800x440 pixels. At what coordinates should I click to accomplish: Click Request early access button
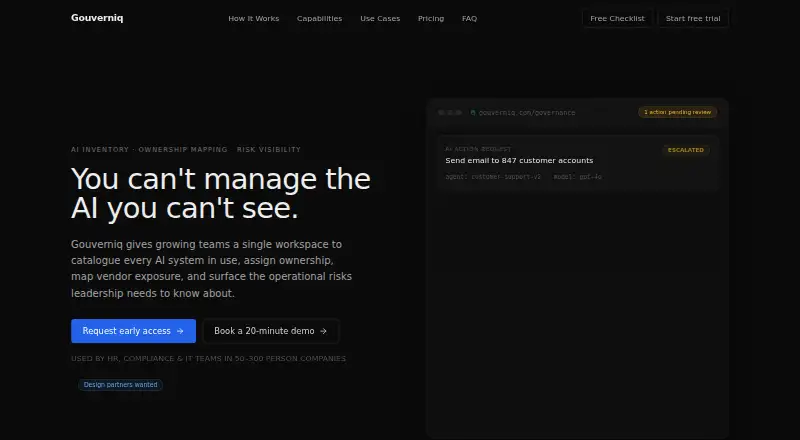tap(133, 331)
